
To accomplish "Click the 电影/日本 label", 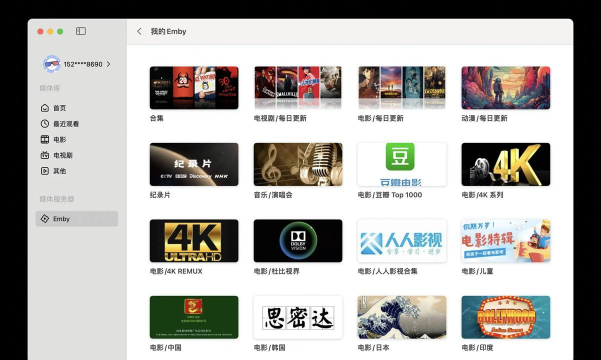I will coord(373,348).
